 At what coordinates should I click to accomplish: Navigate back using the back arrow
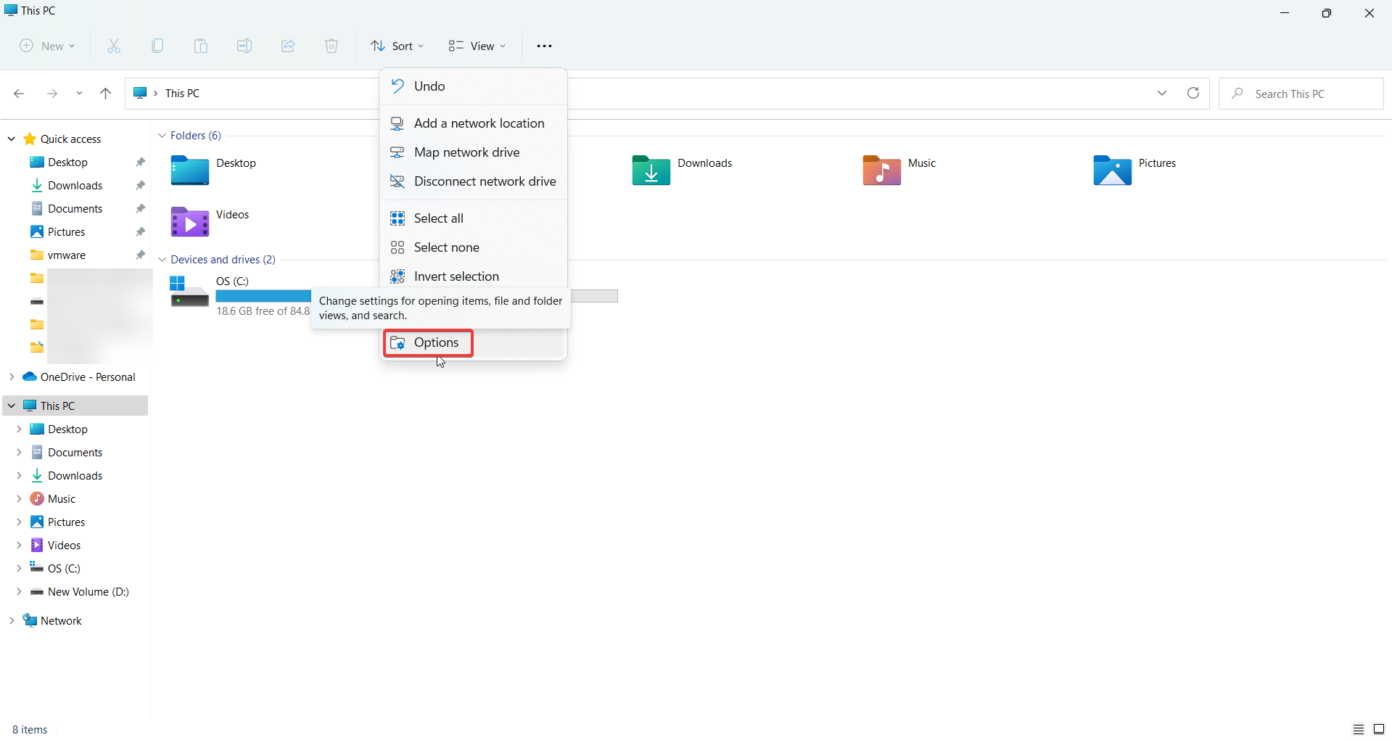18,93
